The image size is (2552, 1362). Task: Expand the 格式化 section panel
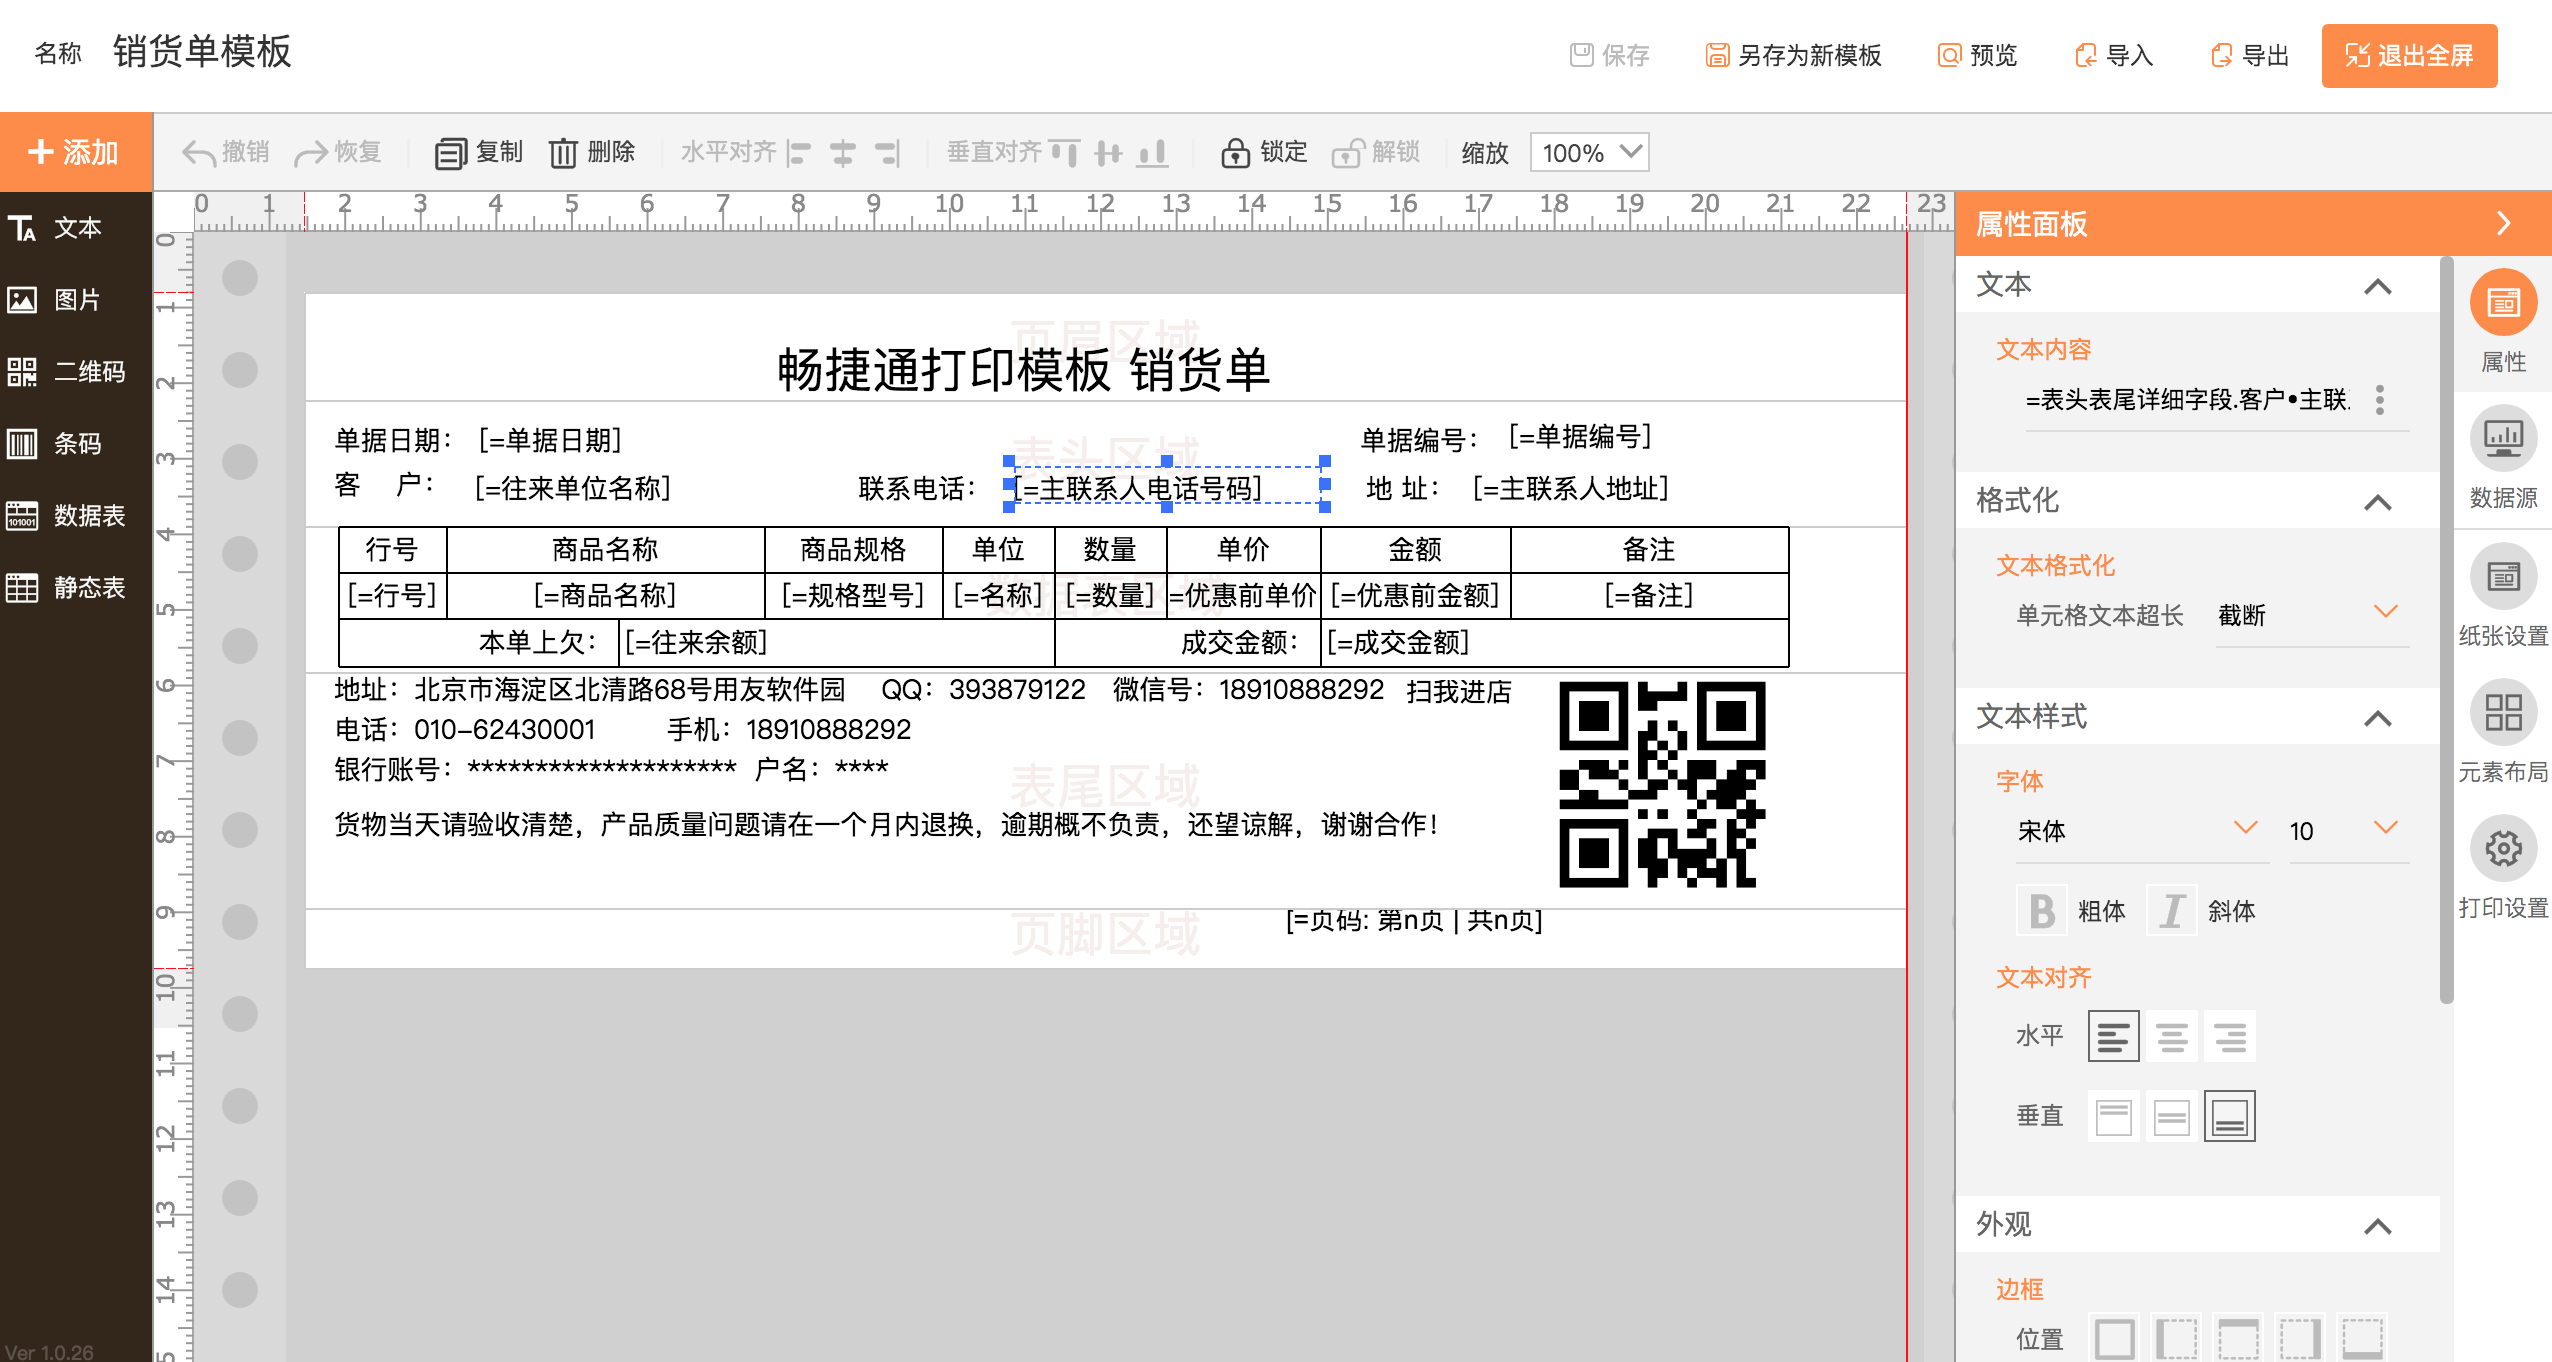click(x=2380, y=503)
